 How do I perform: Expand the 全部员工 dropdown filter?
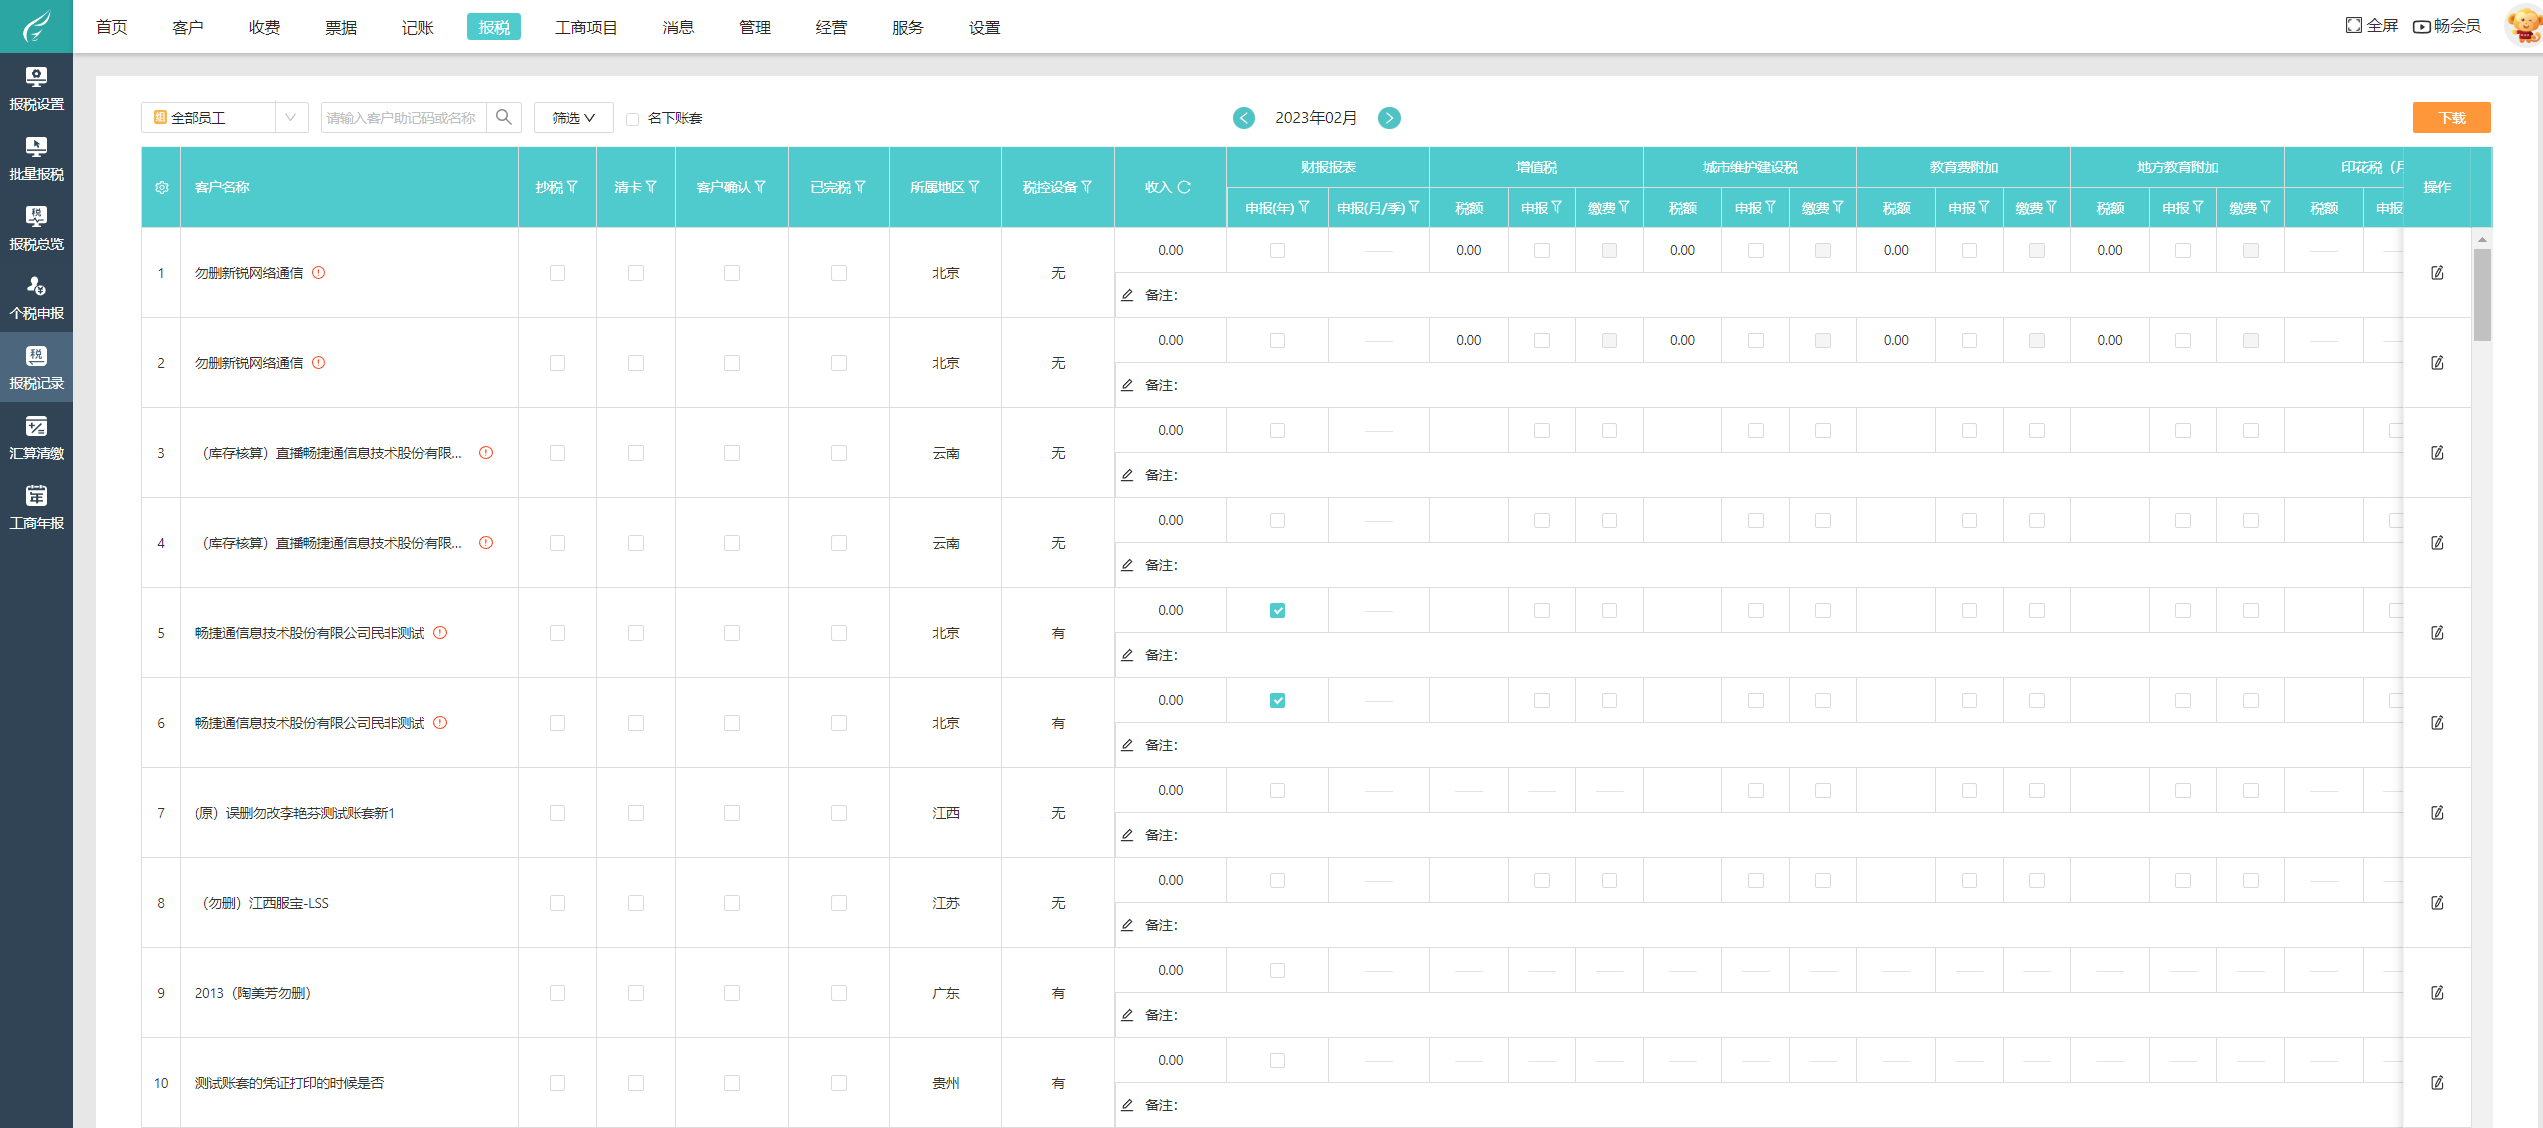[x=287, y=117]
